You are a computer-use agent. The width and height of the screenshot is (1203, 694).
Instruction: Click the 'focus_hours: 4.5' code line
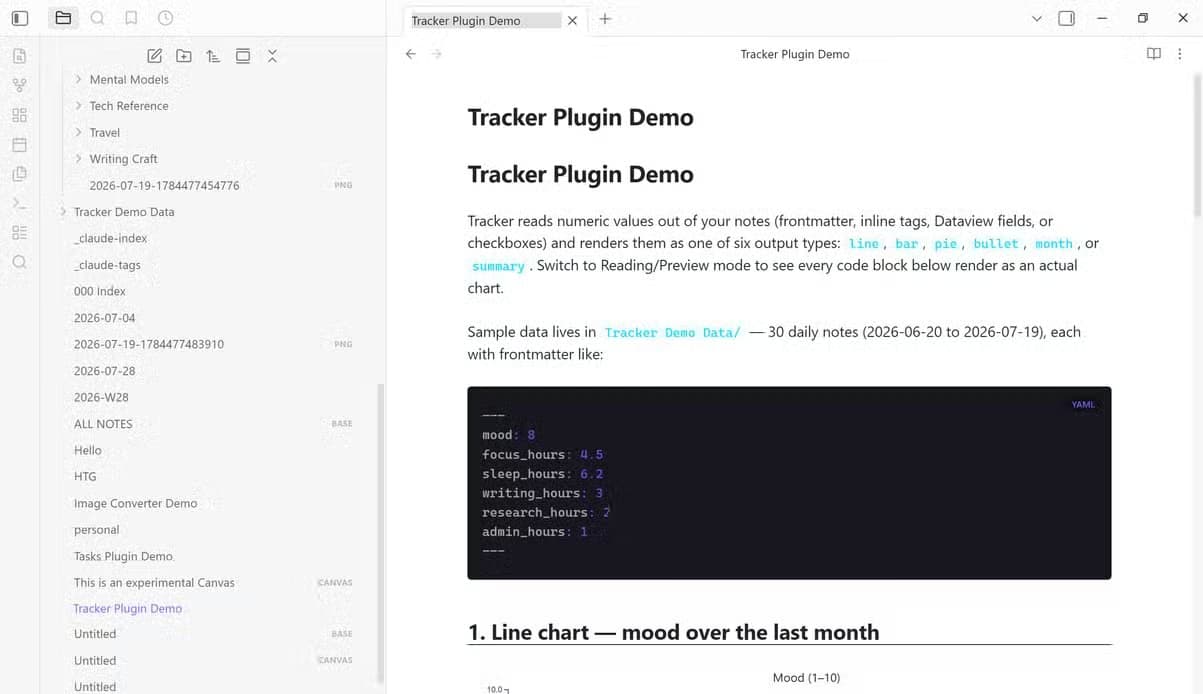pyautogui.click(x=542, y=454)
